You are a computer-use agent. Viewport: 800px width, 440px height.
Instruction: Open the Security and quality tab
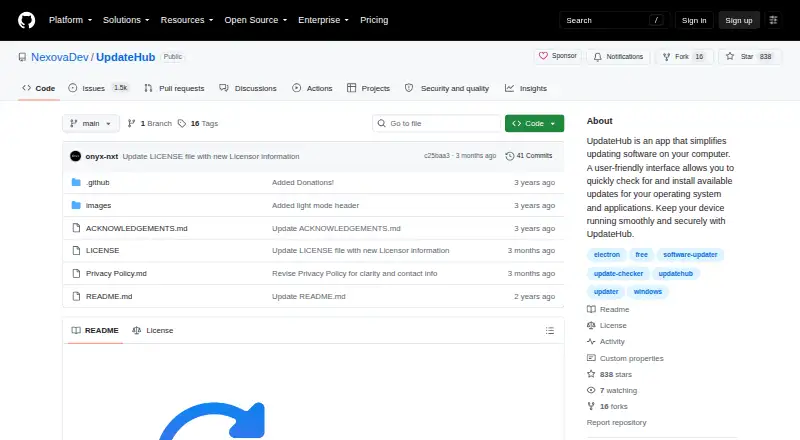(x=447, y=88)
